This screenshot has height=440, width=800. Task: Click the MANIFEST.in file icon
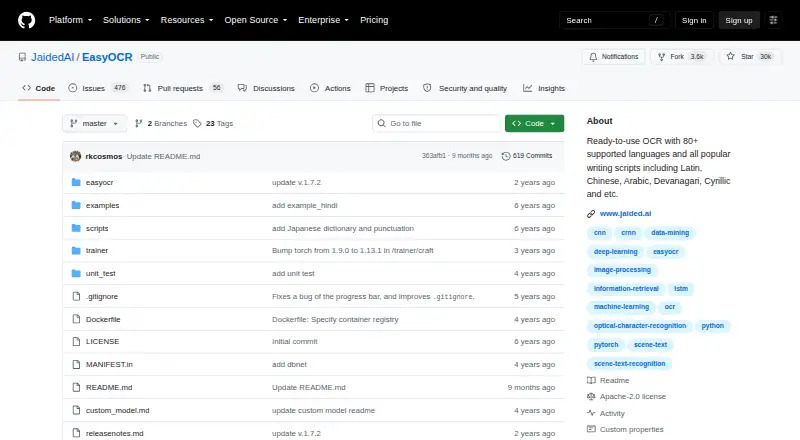76,364
